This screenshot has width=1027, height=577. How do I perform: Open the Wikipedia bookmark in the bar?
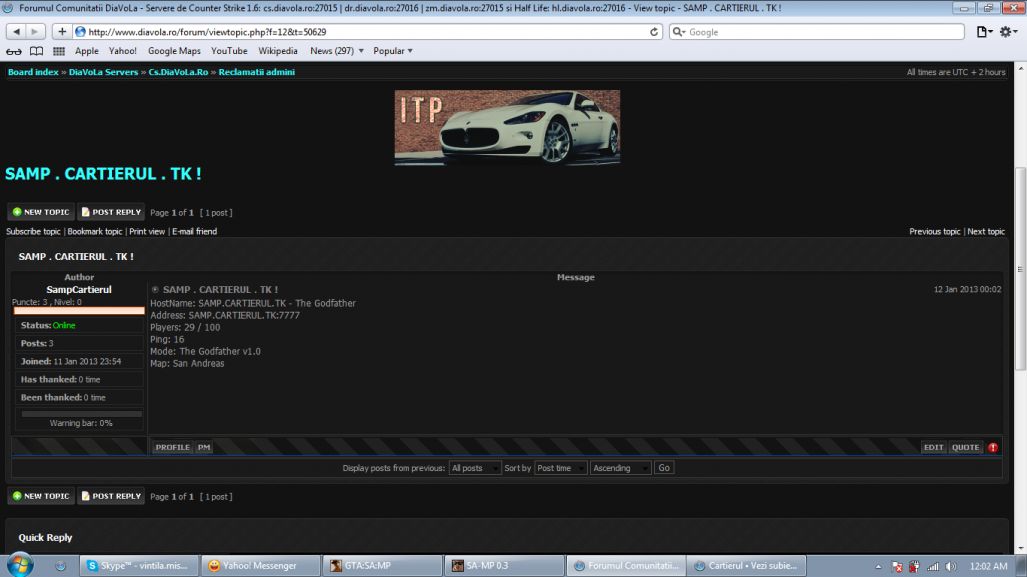pos(277,51)
